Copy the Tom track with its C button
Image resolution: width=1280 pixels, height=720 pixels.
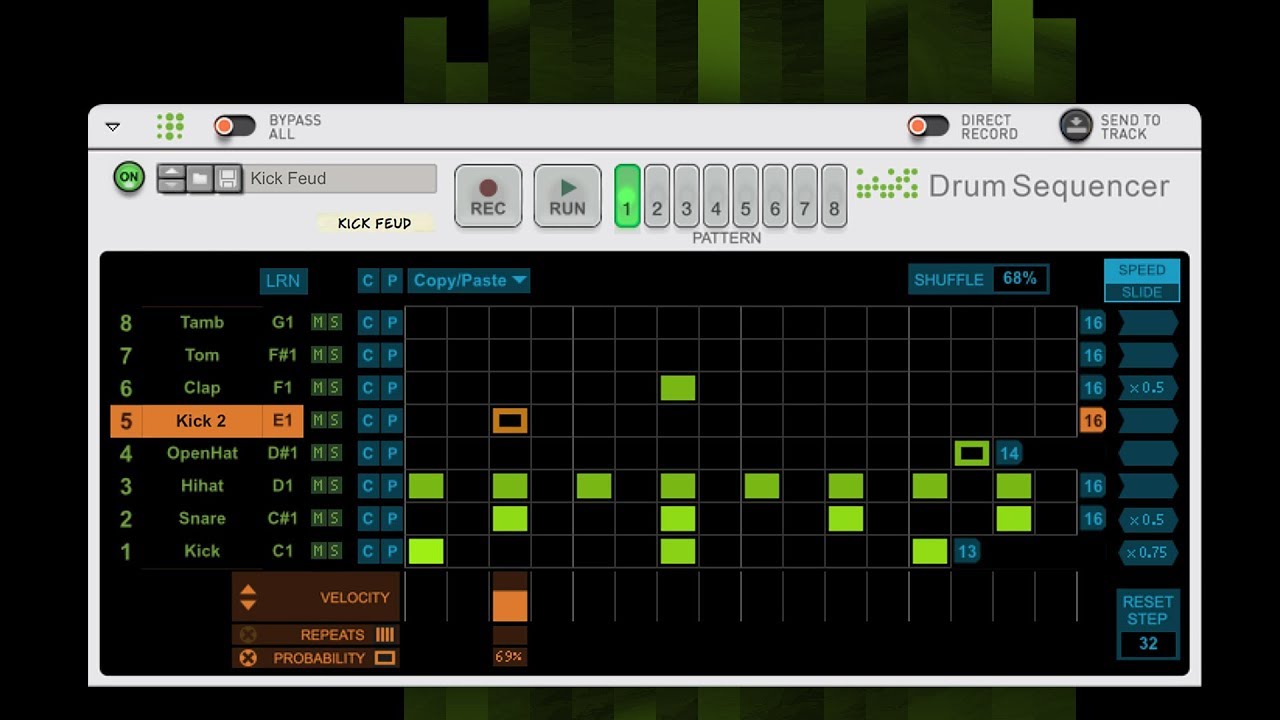[368, 355]
